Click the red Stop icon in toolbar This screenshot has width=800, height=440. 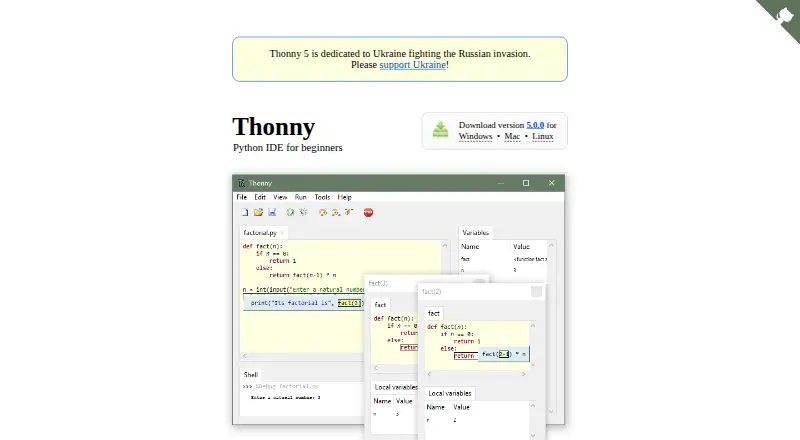(x=368, y=212)
